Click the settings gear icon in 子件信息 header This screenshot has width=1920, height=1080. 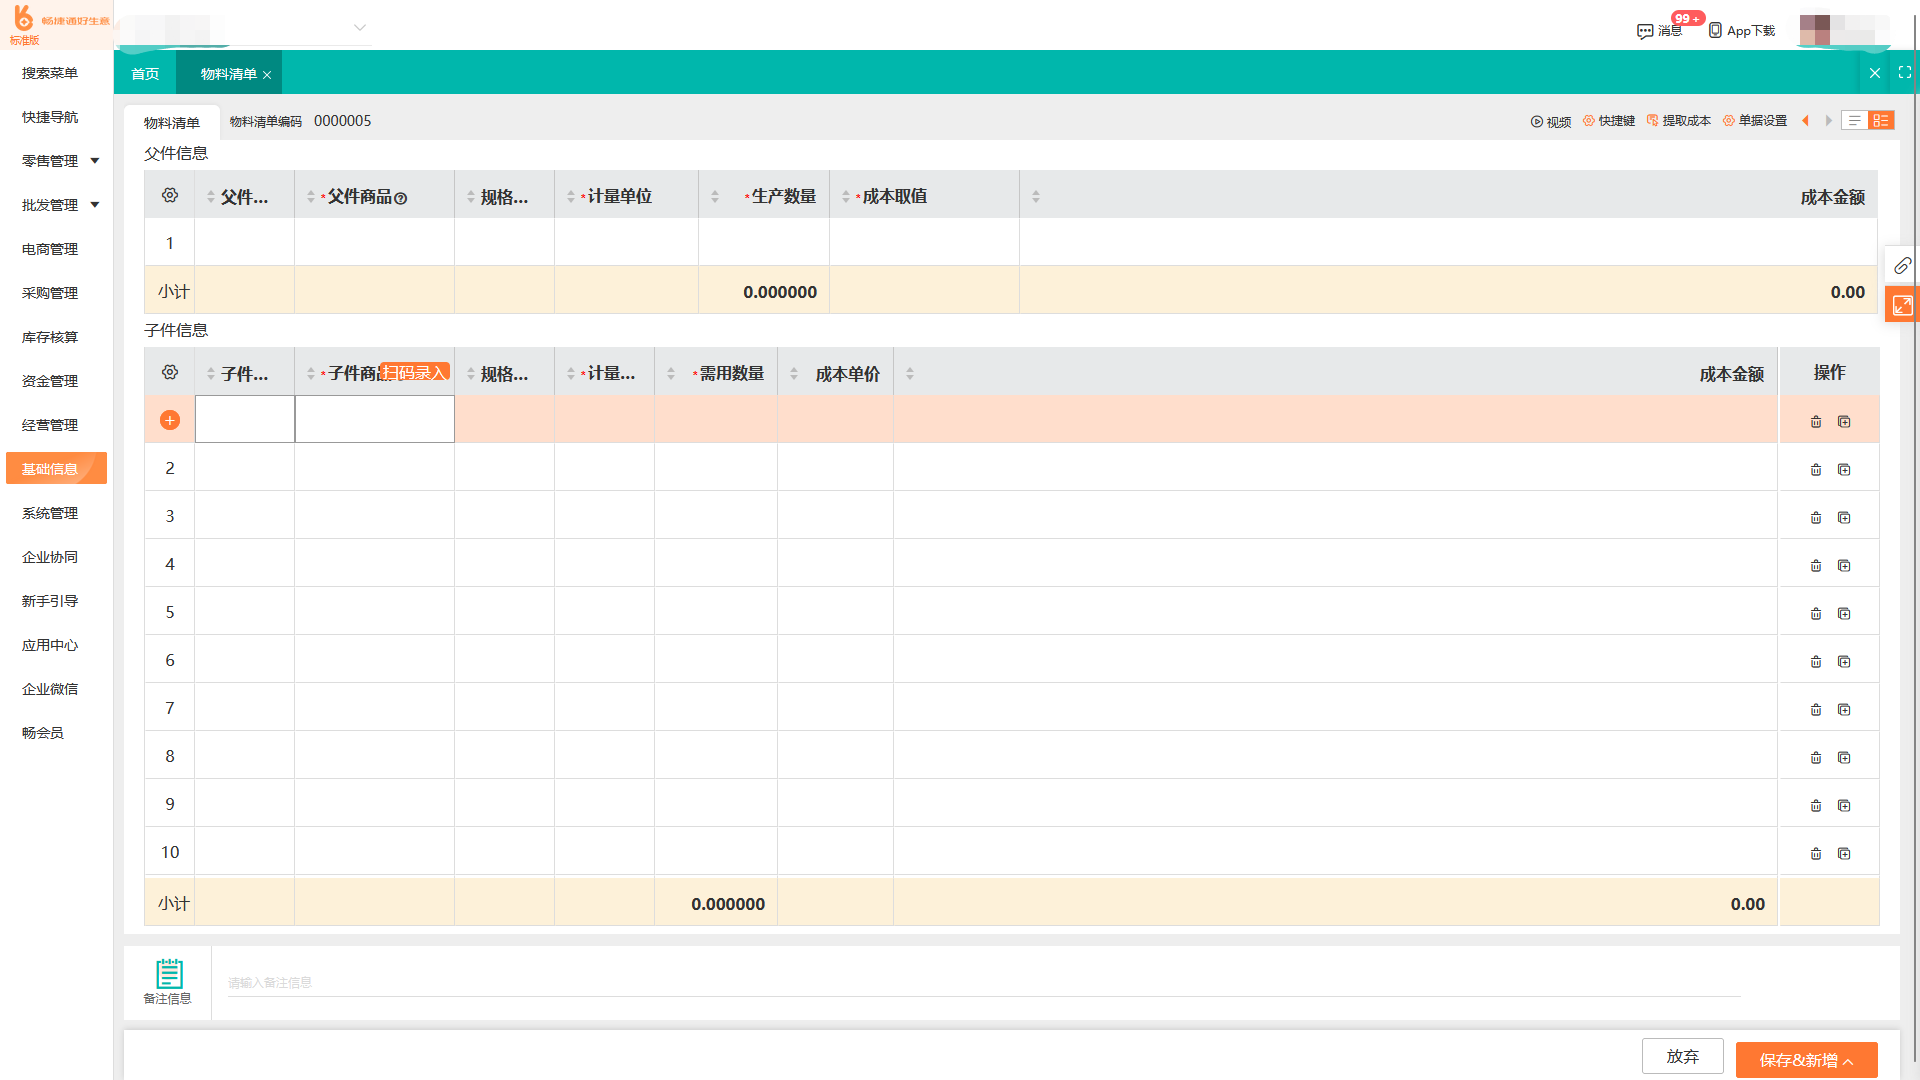pyautogui.click(x=169, y=375)
